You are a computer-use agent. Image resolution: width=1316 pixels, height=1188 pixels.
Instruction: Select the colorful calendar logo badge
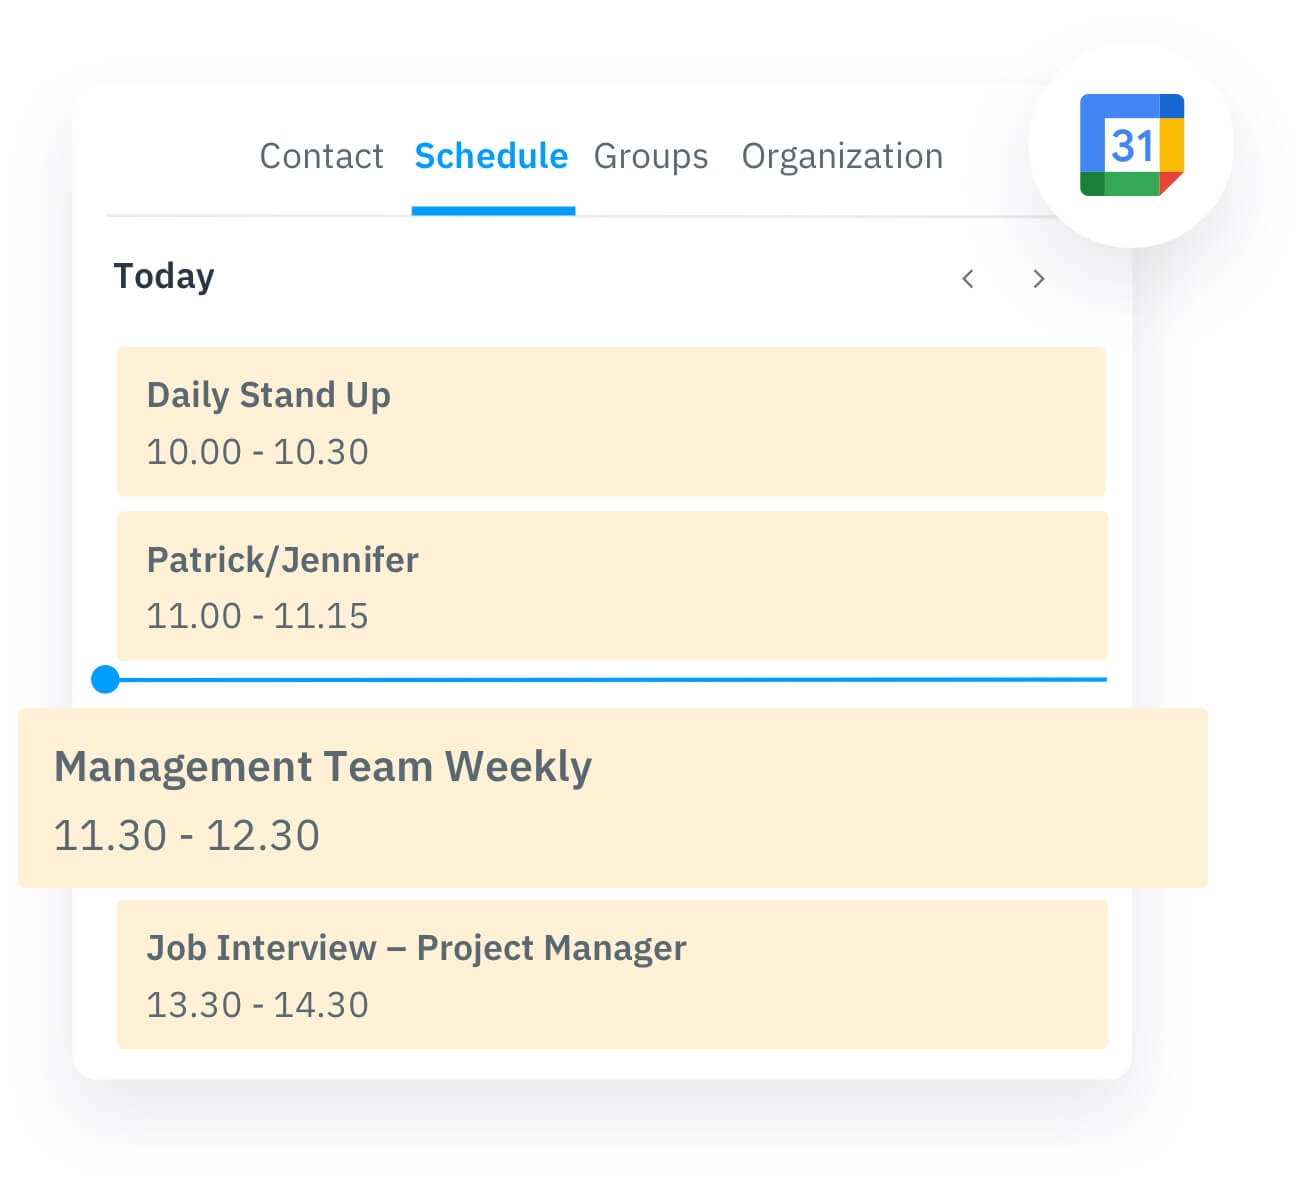click(1130, 145)
